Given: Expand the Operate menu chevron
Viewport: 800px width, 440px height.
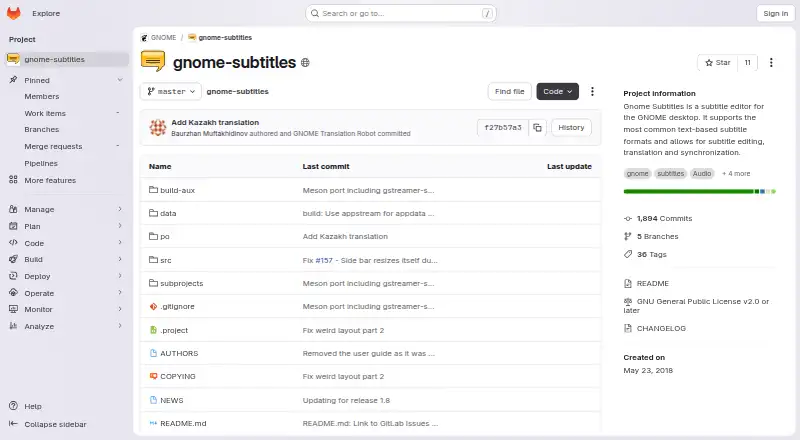Looking at the screenshot, I should click(x=120, y=292).
